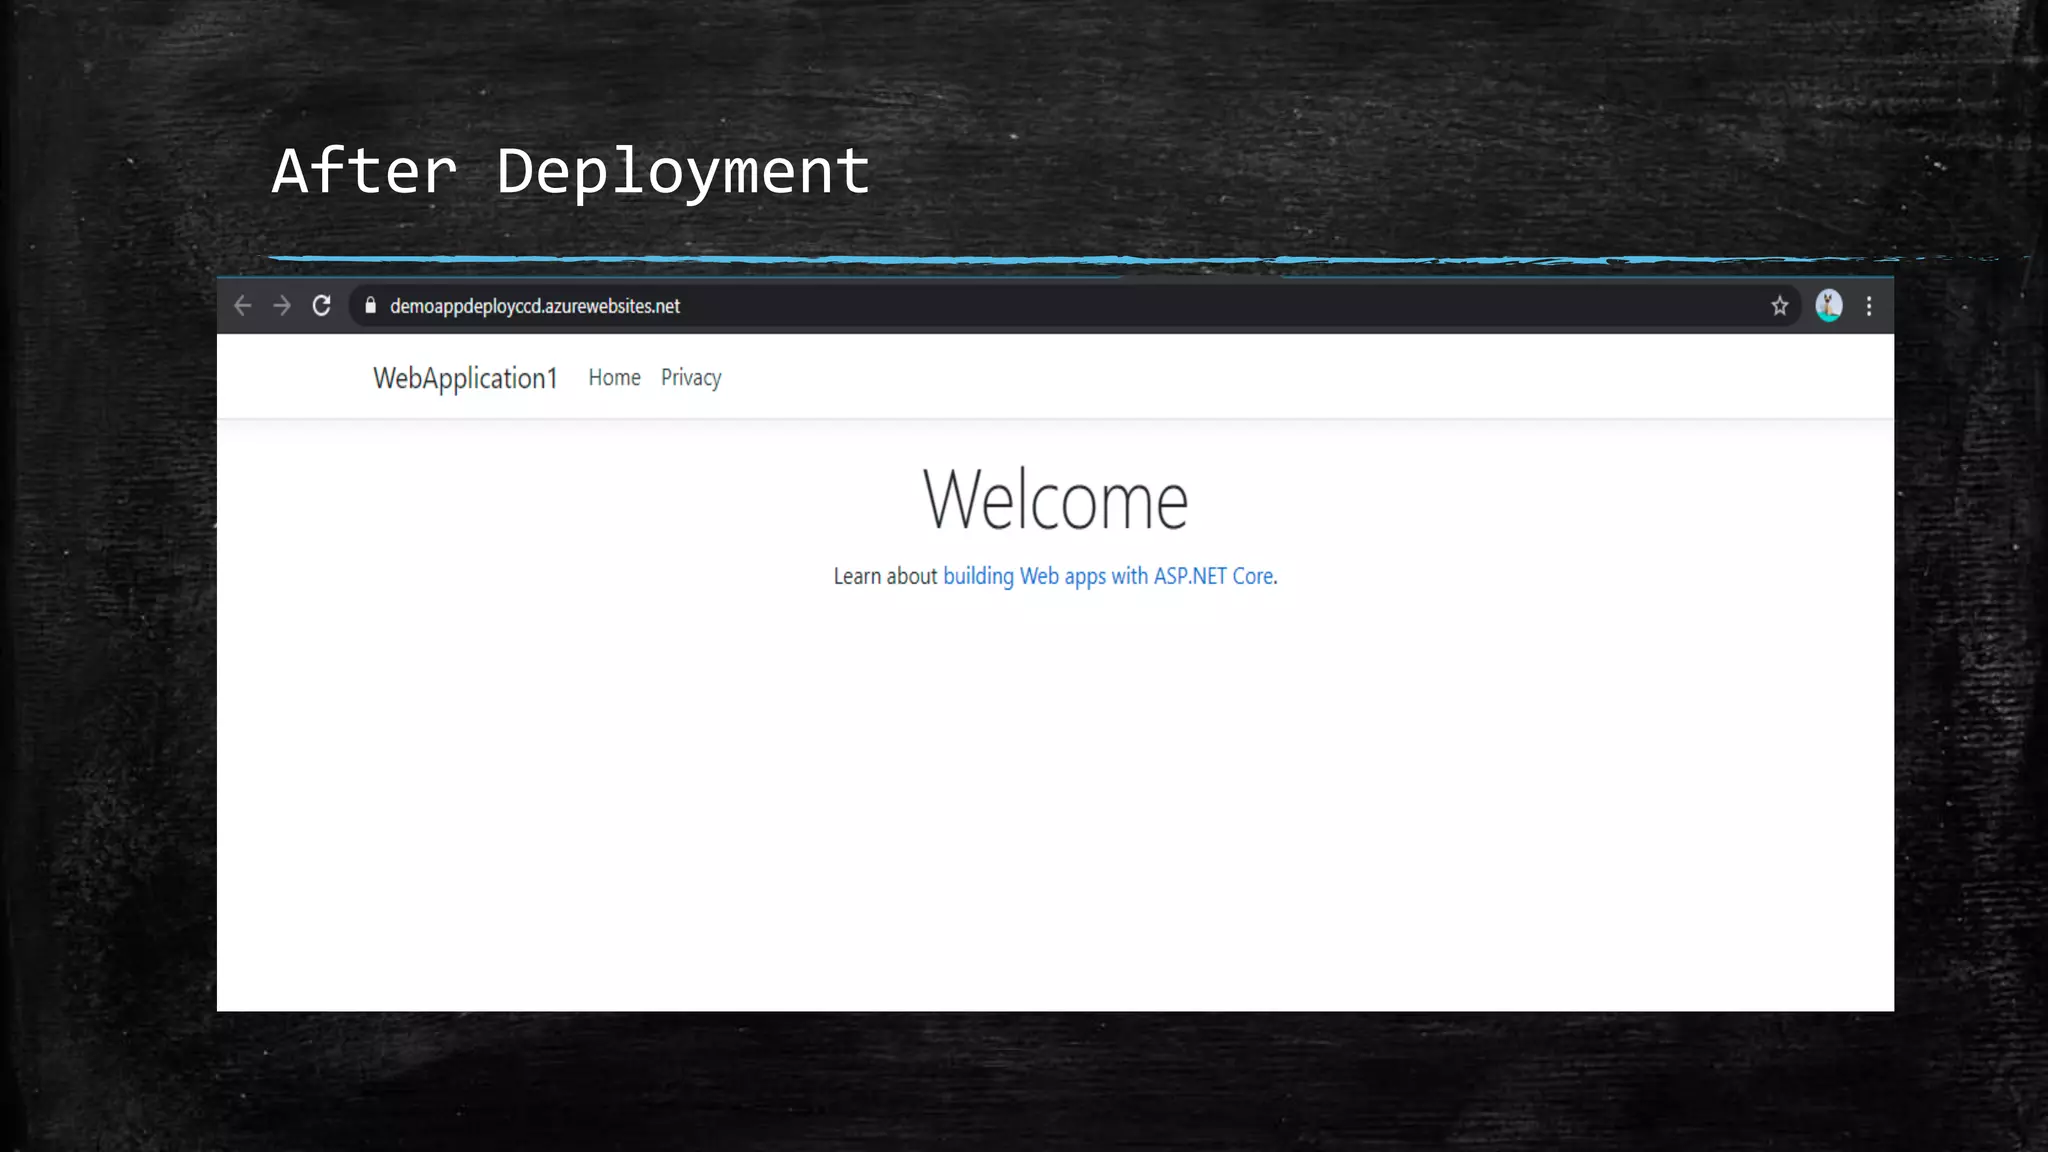Go to the Home nav item
2048x1152 pixels.
coord(614,378)
